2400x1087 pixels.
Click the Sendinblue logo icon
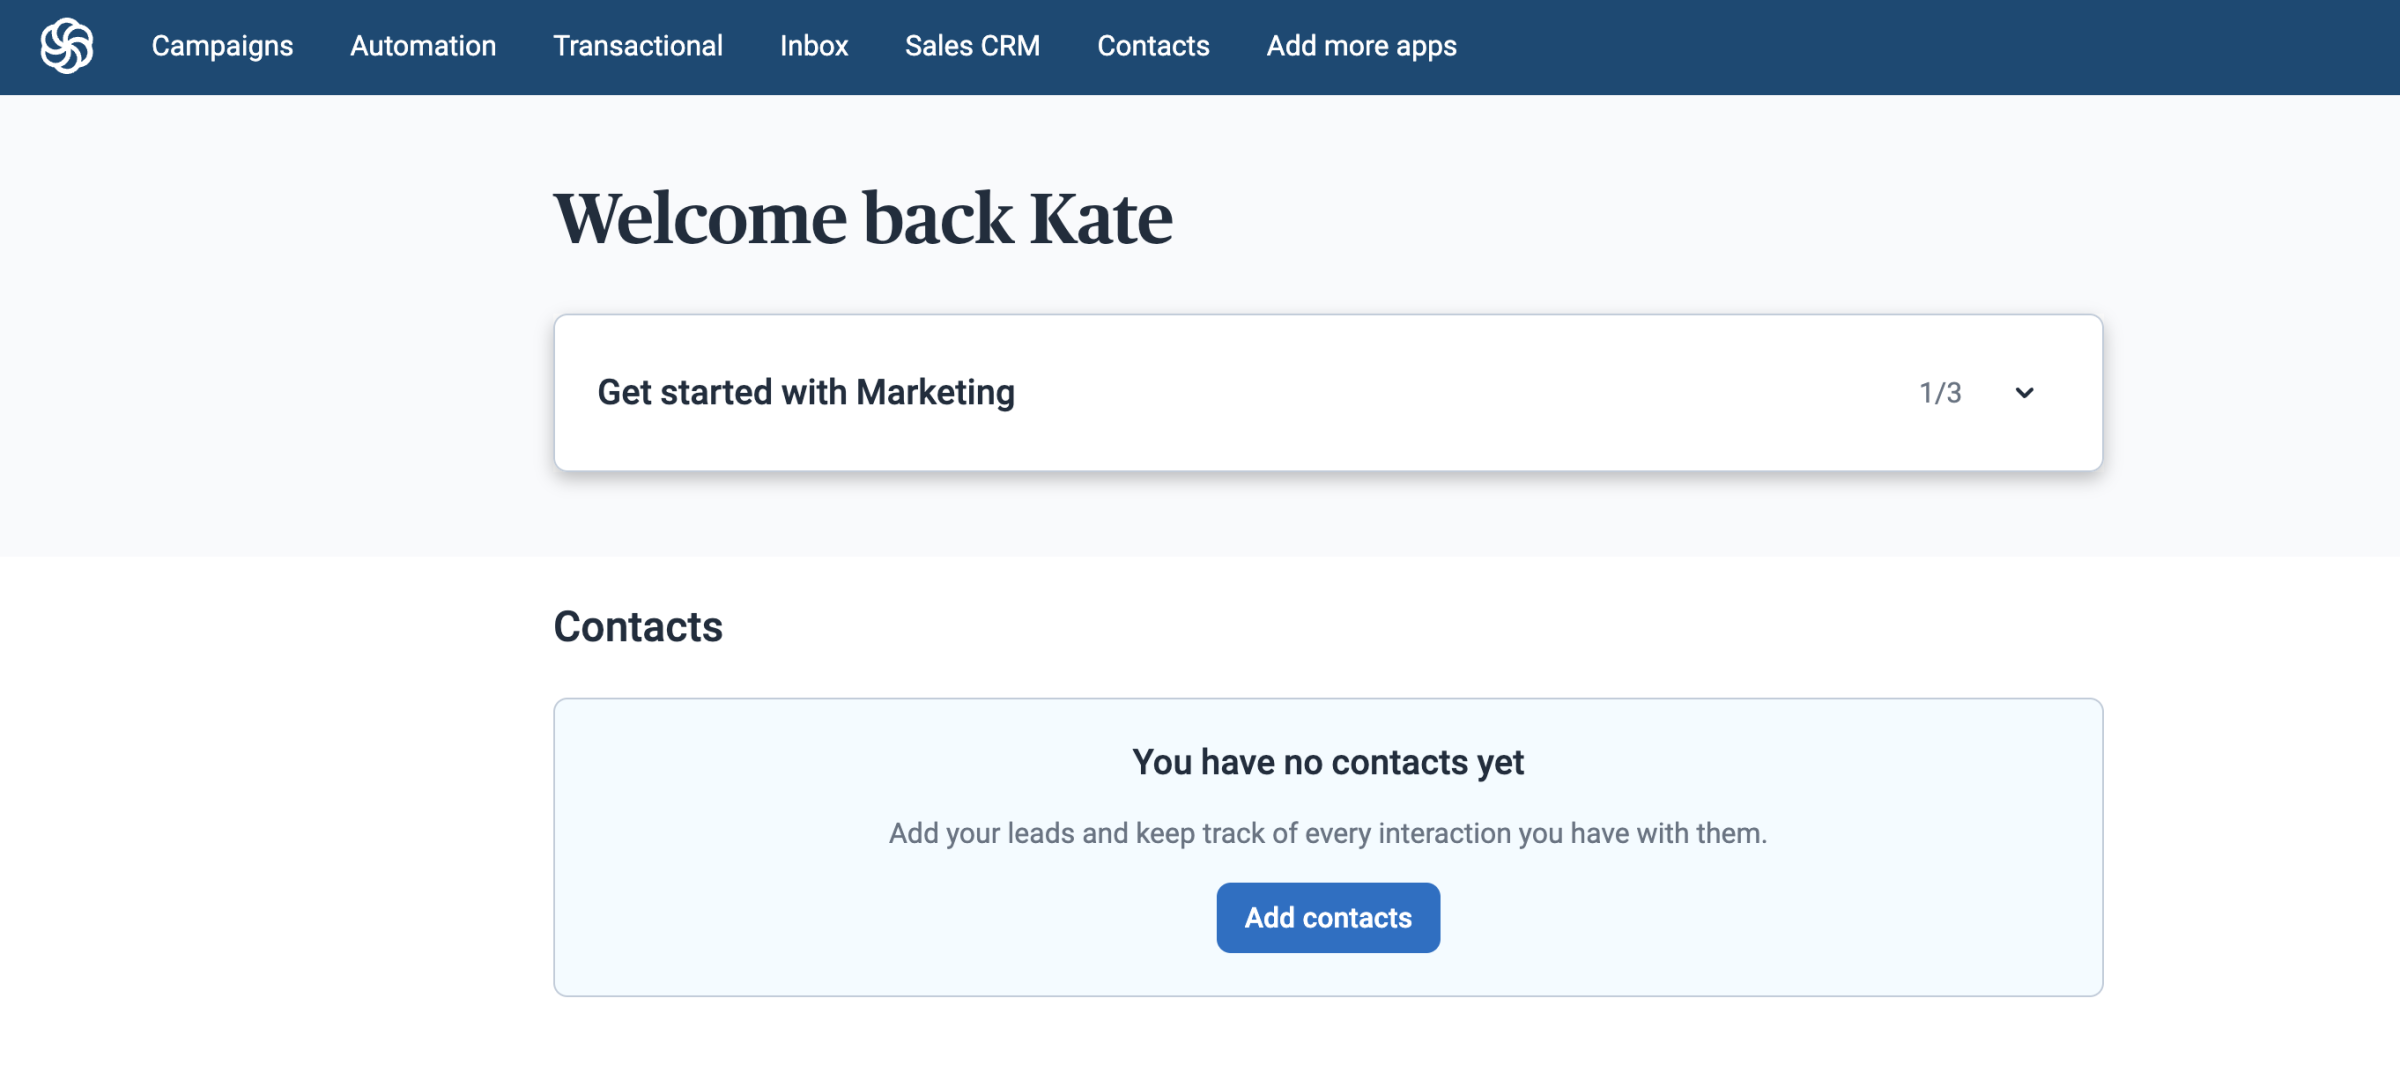point(67,46)
